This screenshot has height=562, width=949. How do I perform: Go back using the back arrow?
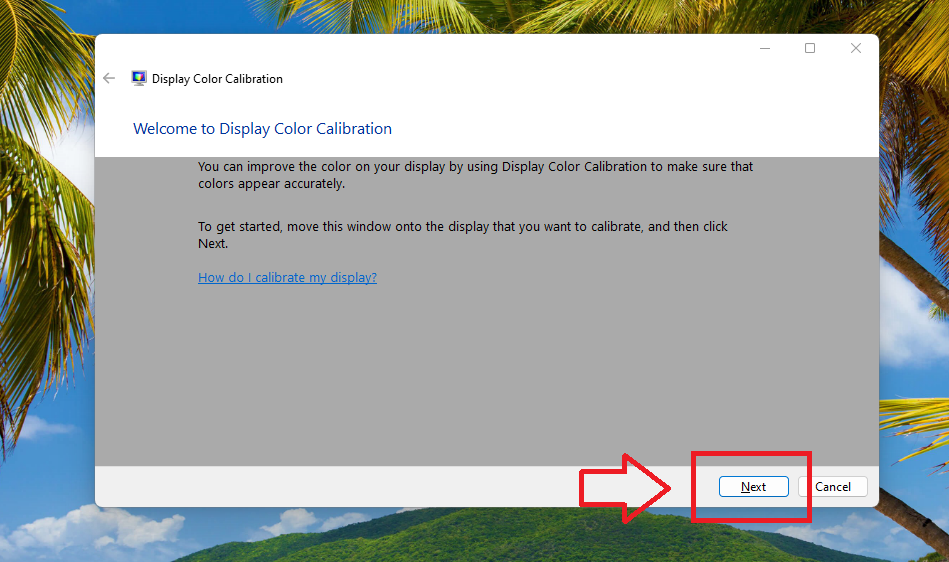coord(109,78)
